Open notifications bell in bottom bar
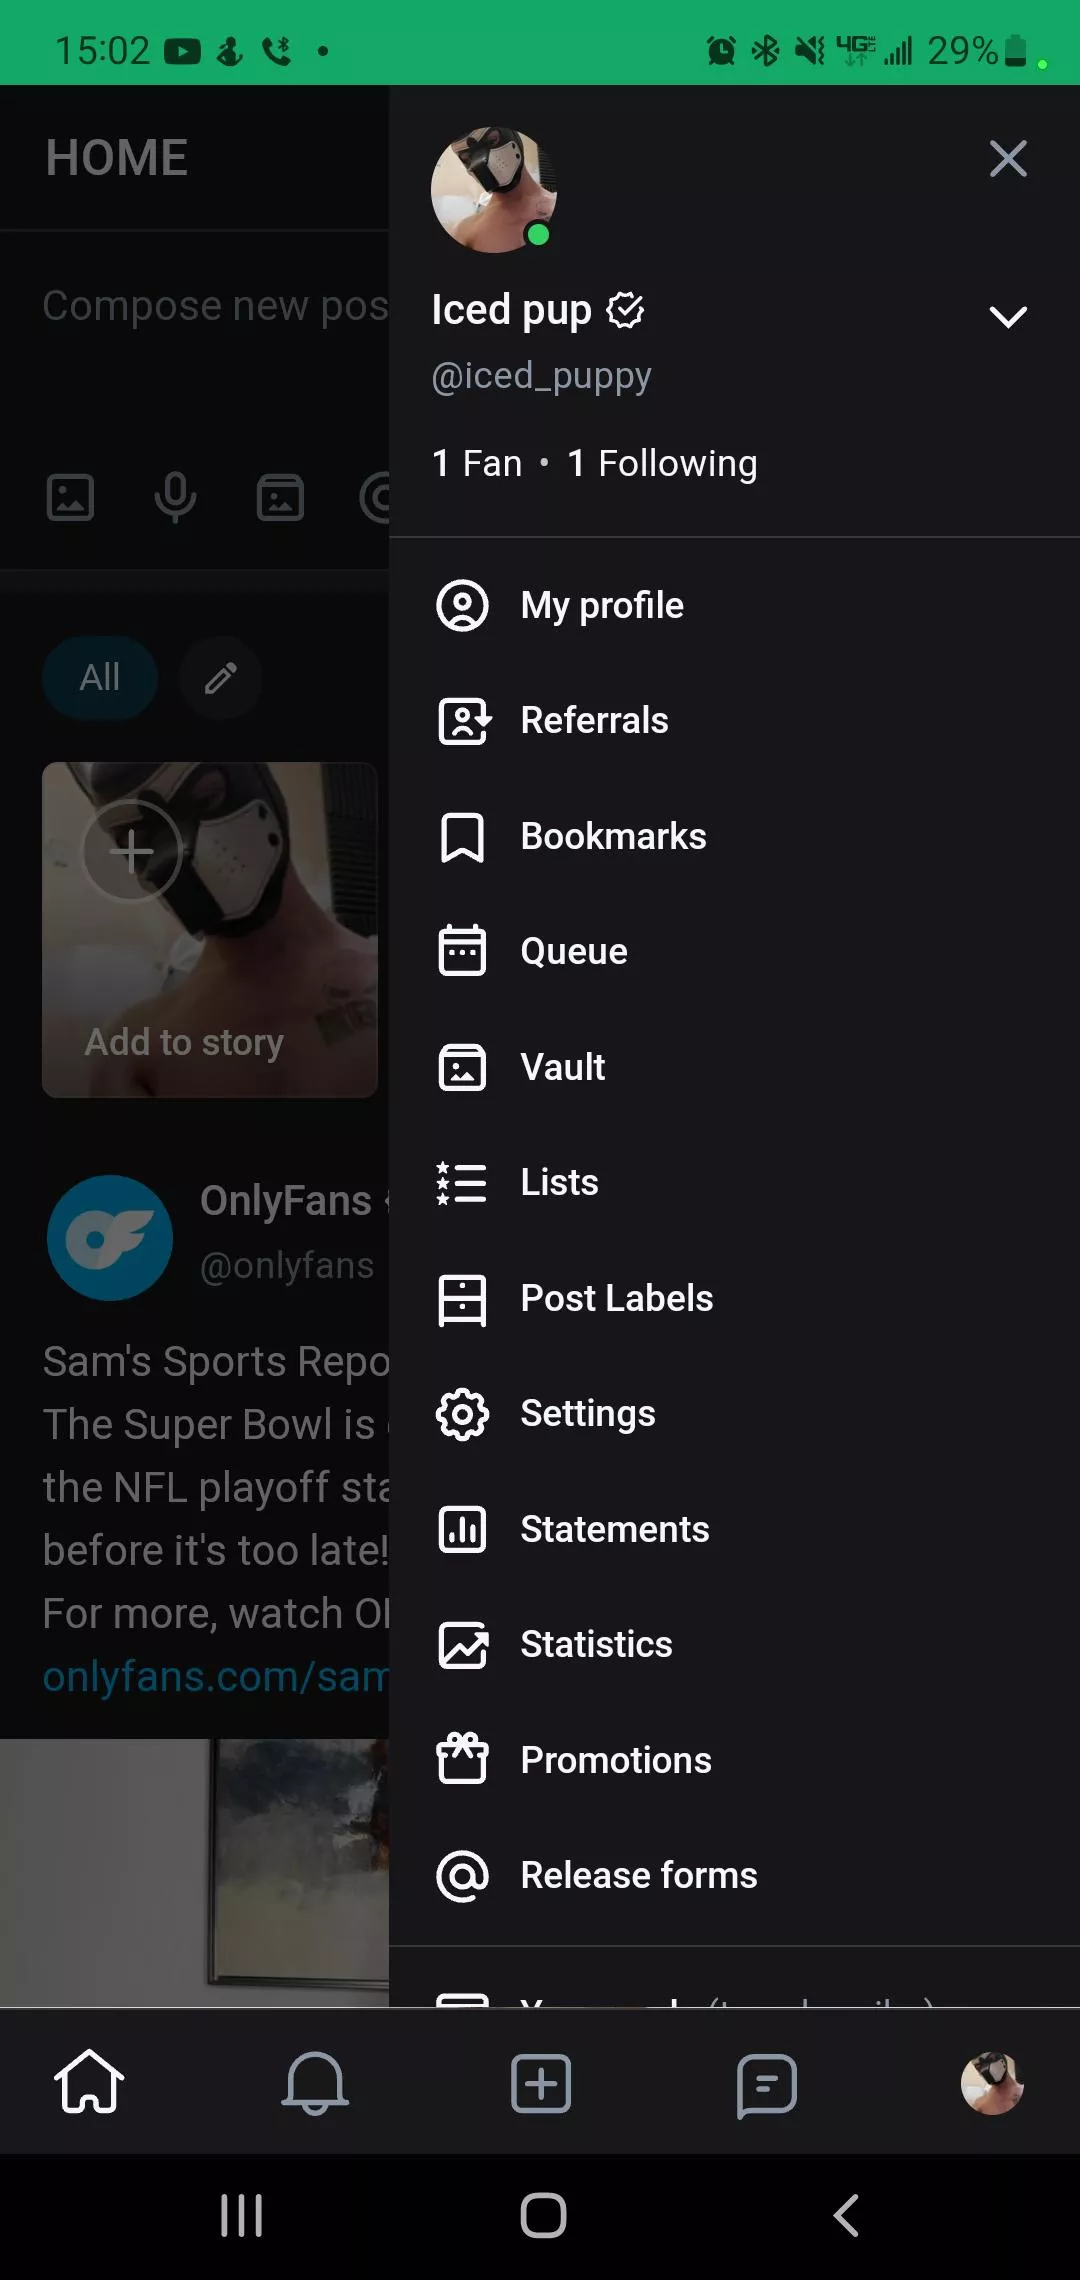 click(315, 2083)
